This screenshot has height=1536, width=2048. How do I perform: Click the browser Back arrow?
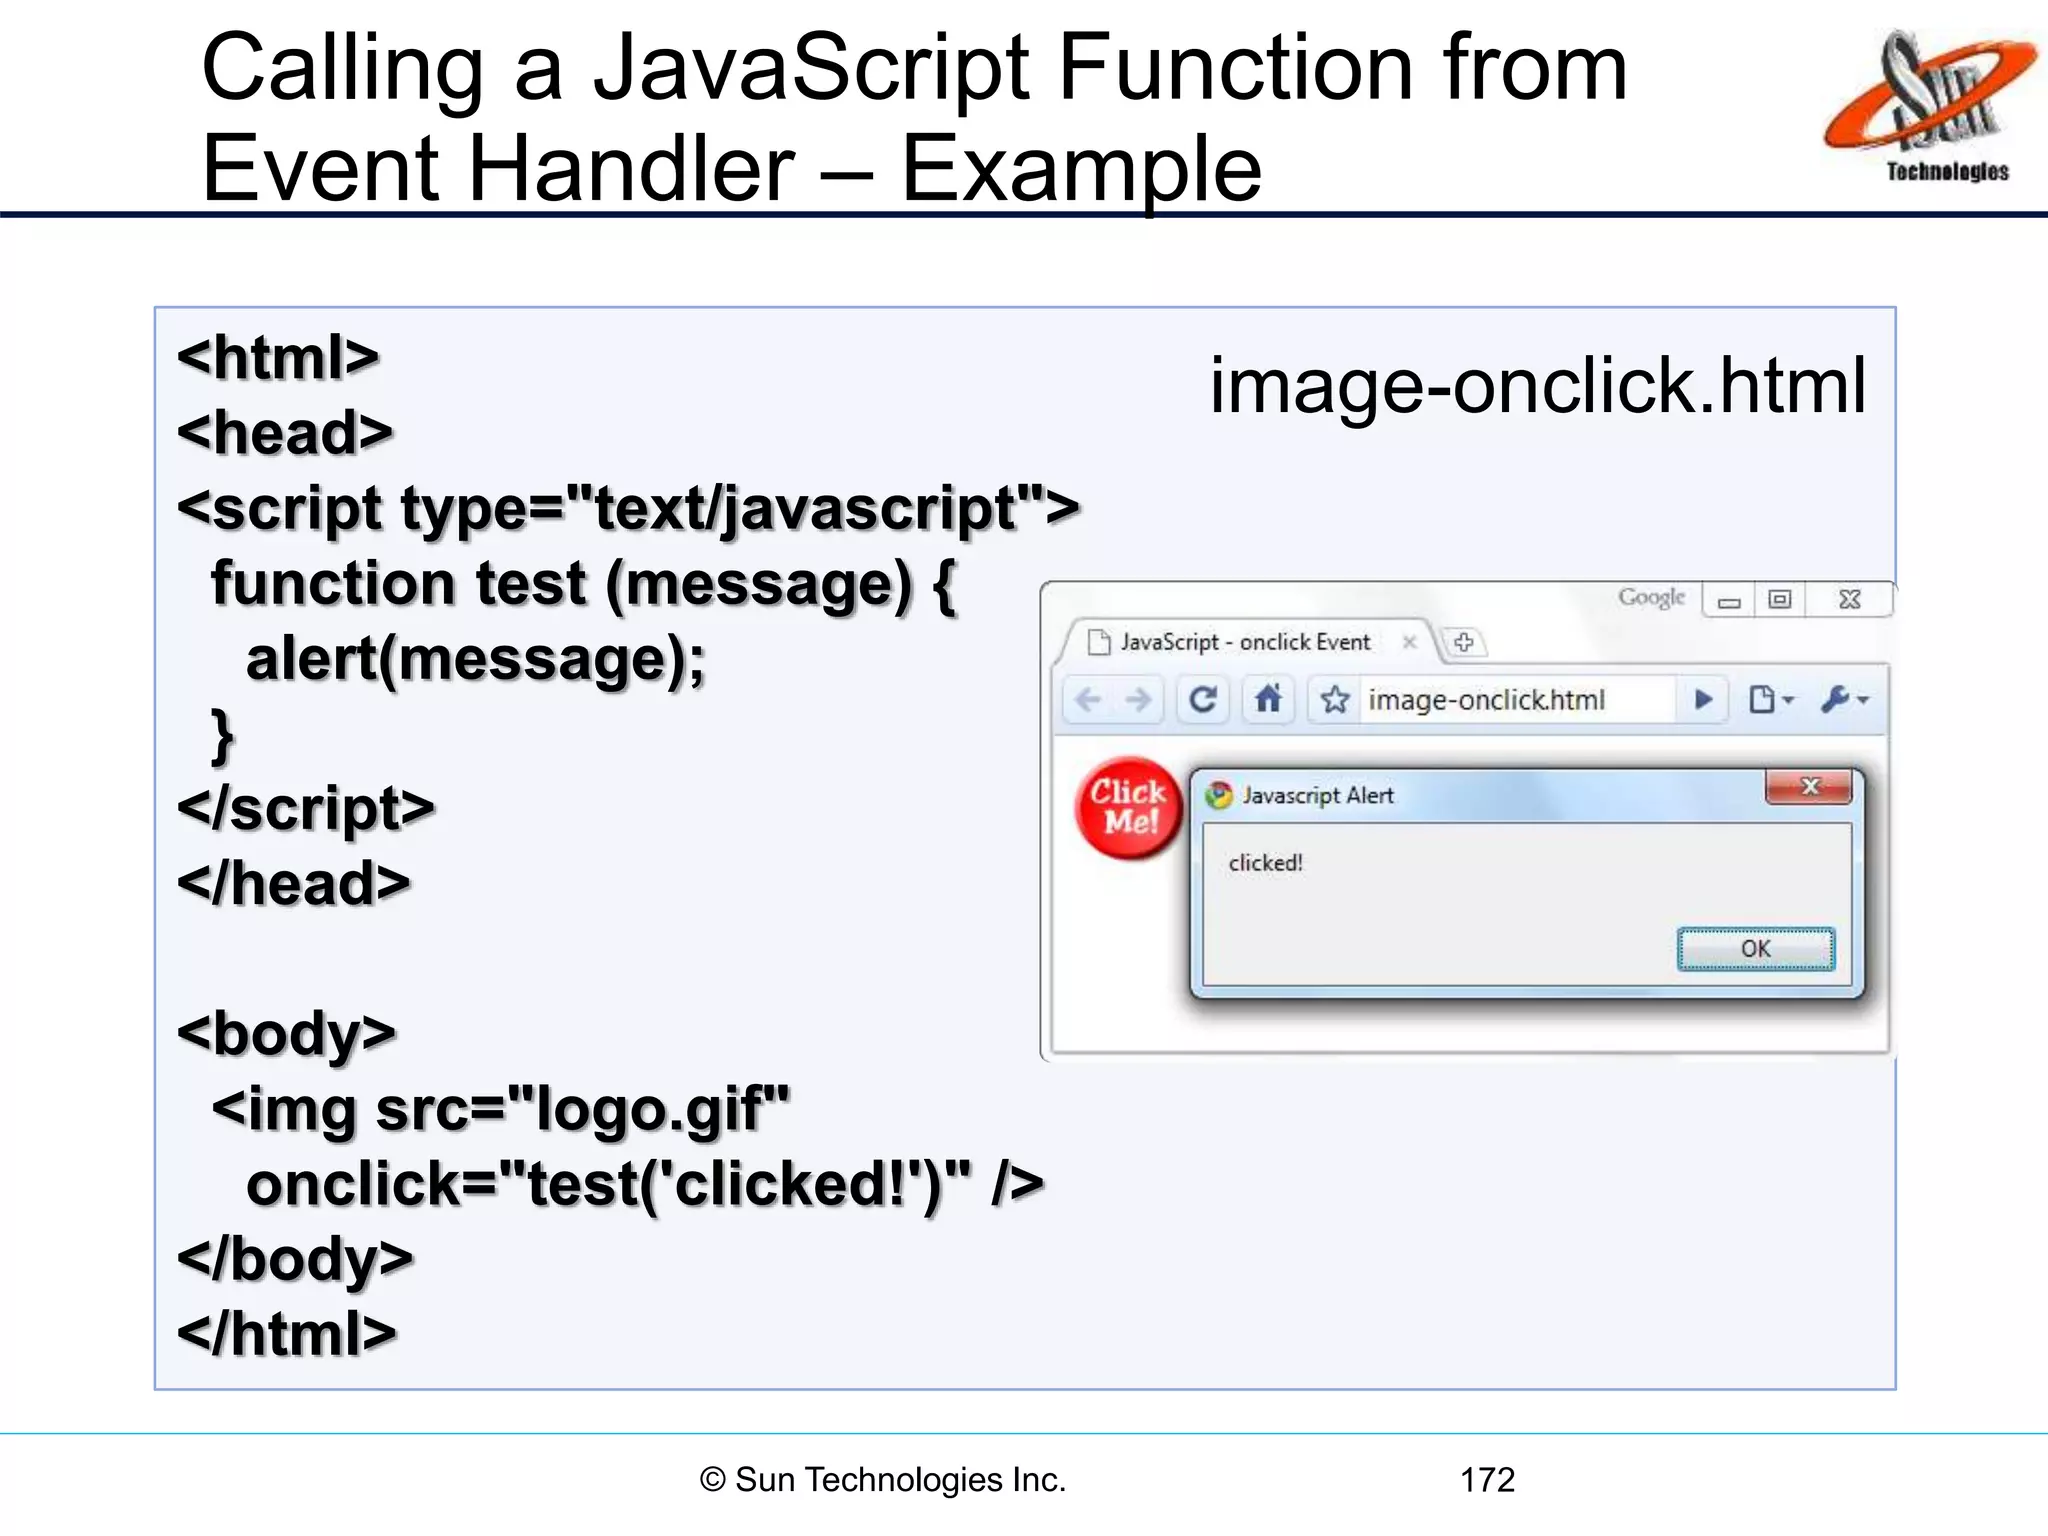1089,700
